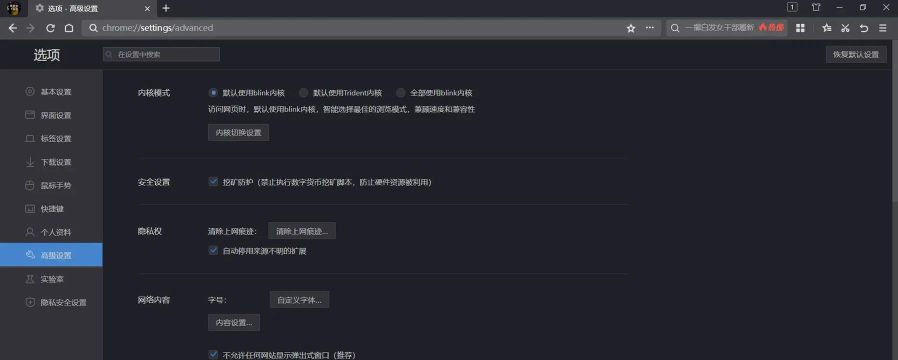Open 个人资料 in sidebar
This screenshot has height=360, width=898.
[52, 232]
